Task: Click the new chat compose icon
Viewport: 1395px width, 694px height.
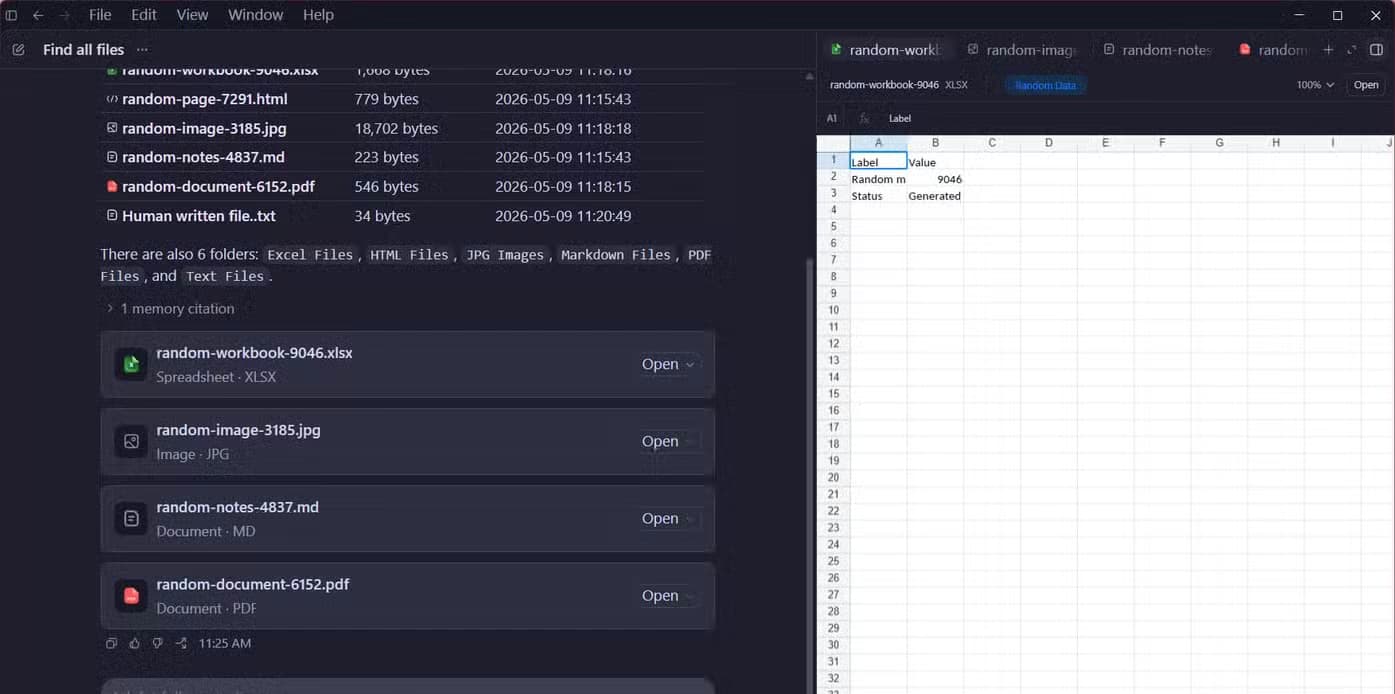Action: click(x=18, y=50)
